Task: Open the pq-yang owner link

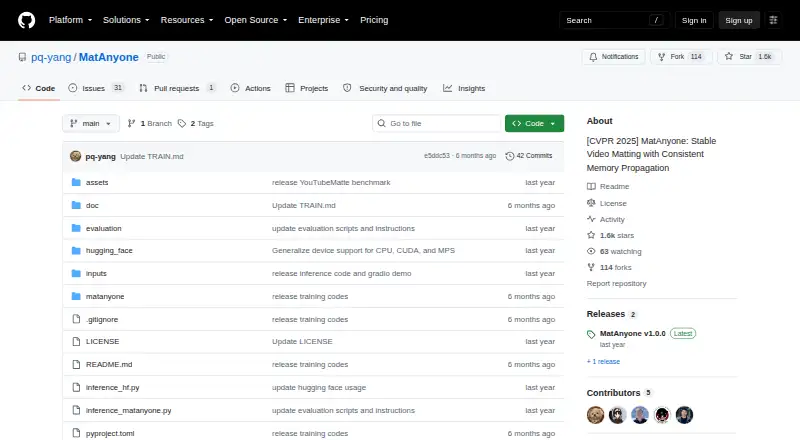Action: [51, 57]
